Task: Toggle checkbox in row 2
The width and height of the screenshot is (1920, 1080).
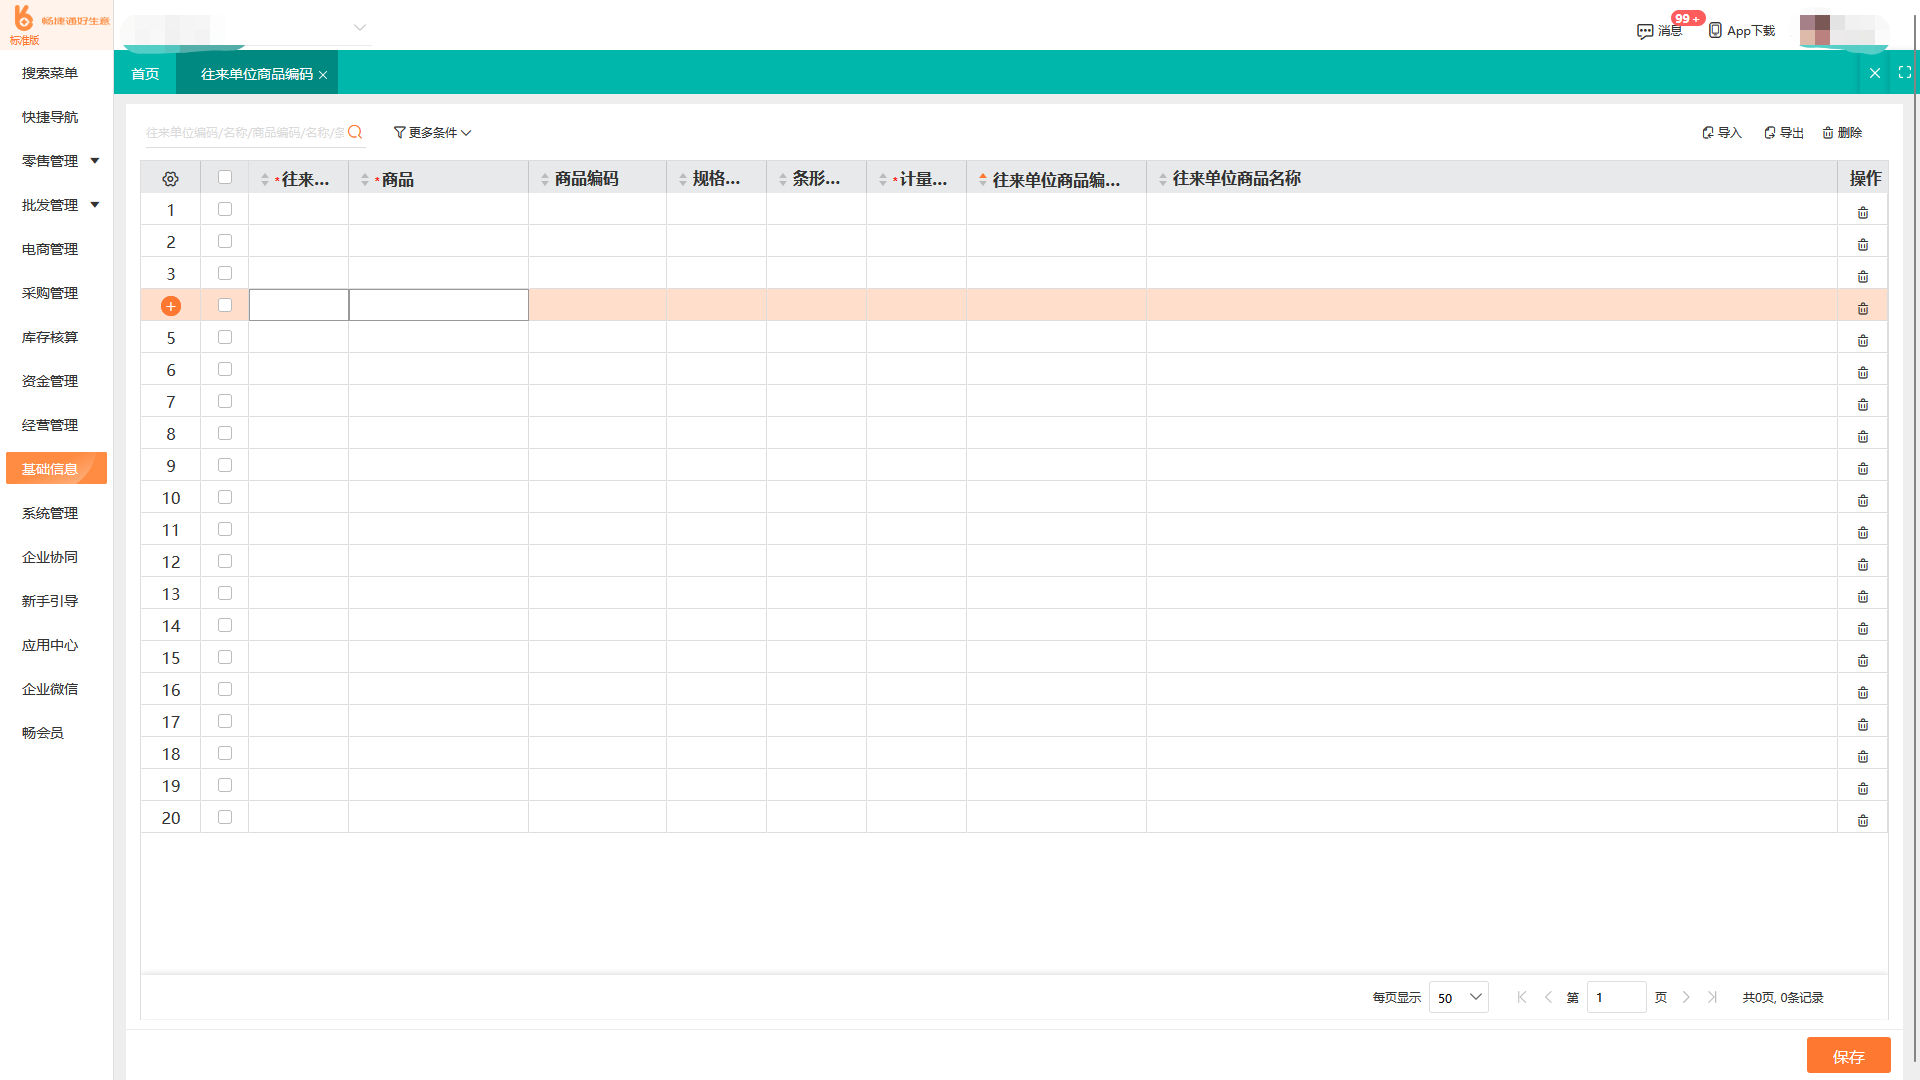Action: (224, 240)
